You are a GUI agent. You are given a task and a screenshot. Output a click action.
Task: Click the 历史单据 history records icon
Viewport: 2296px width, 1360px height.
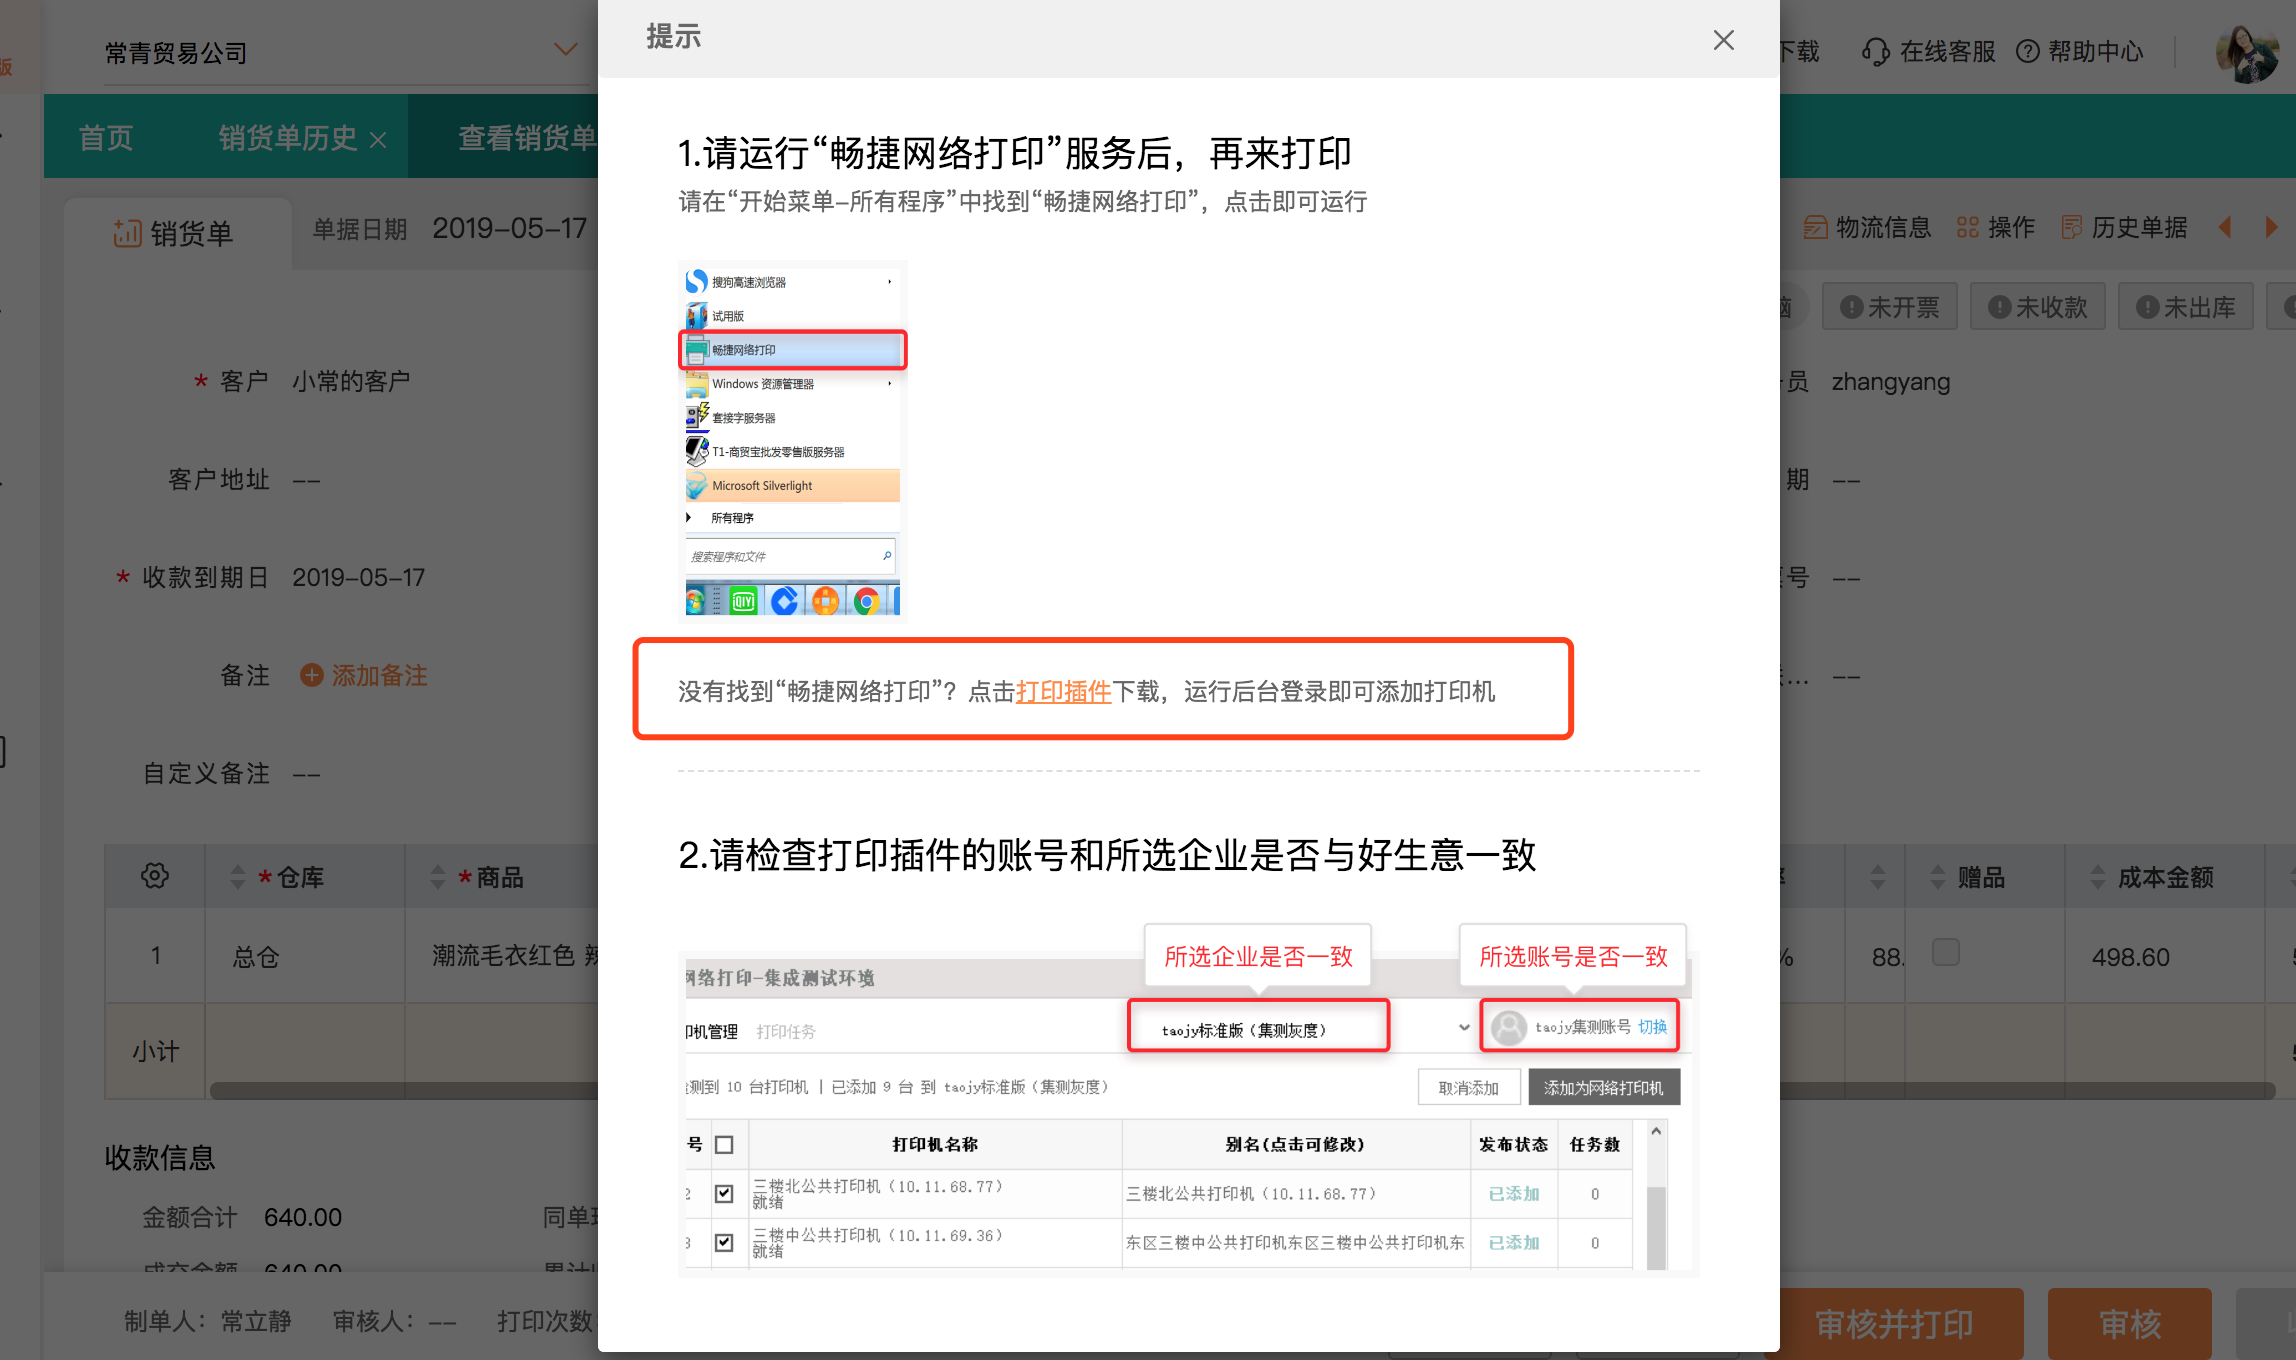tap(2076, 227)
